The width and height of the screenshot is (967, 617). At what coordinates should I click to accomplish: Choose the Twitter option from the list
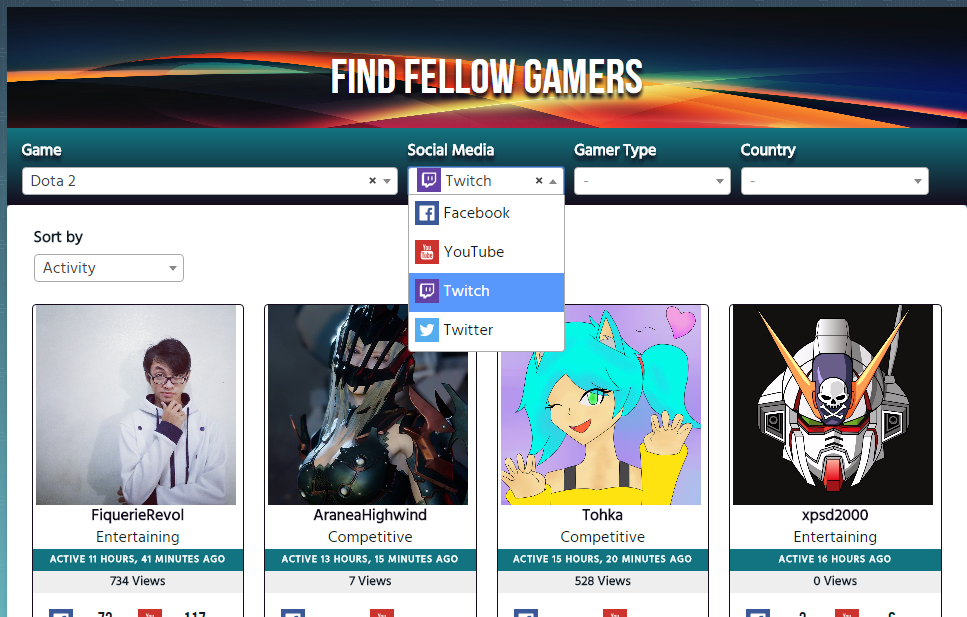tap(486, 329)
